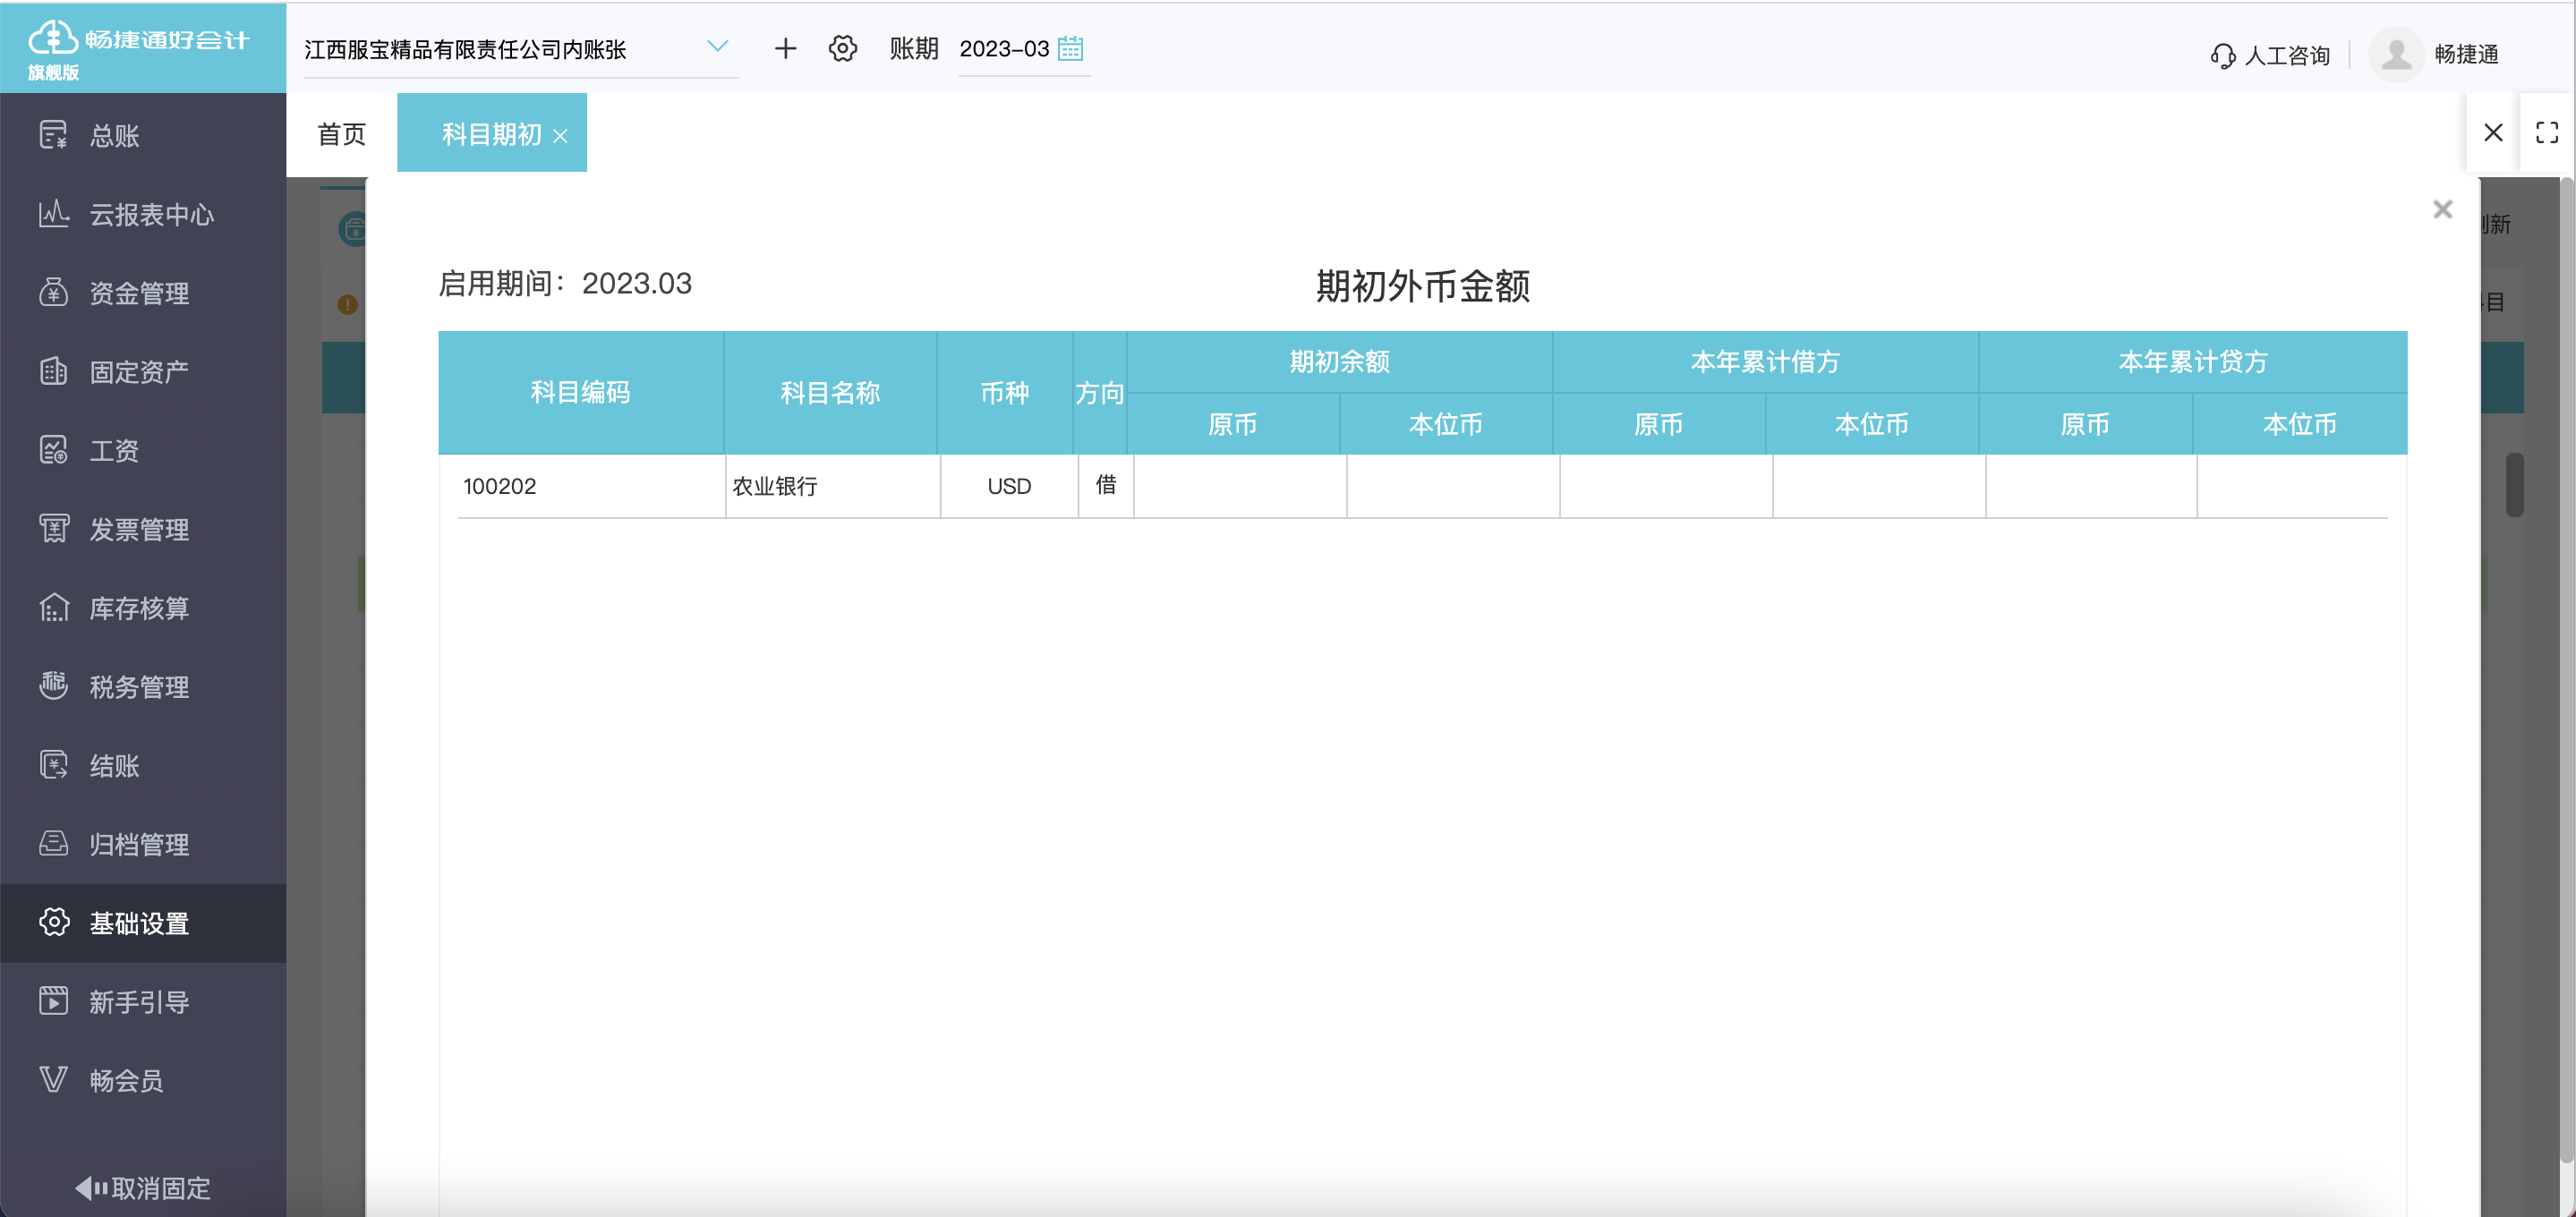Open 云报表中心 panel
The height and width of the screenshot is (1217, 2576).
point(143,214)
